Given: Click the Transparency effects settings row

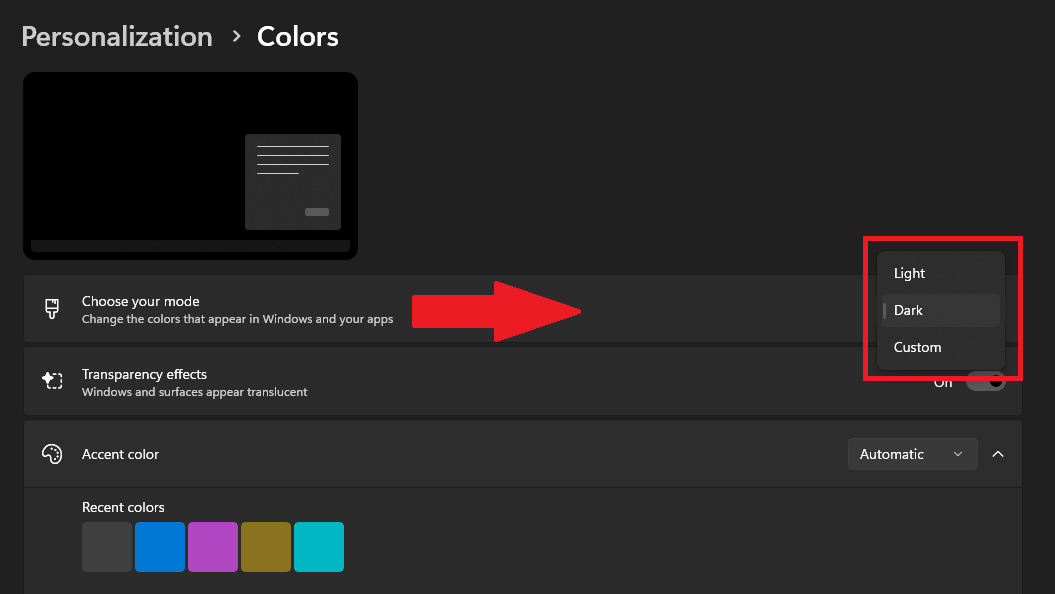Looking at the screenshot, I should [400, 381].
